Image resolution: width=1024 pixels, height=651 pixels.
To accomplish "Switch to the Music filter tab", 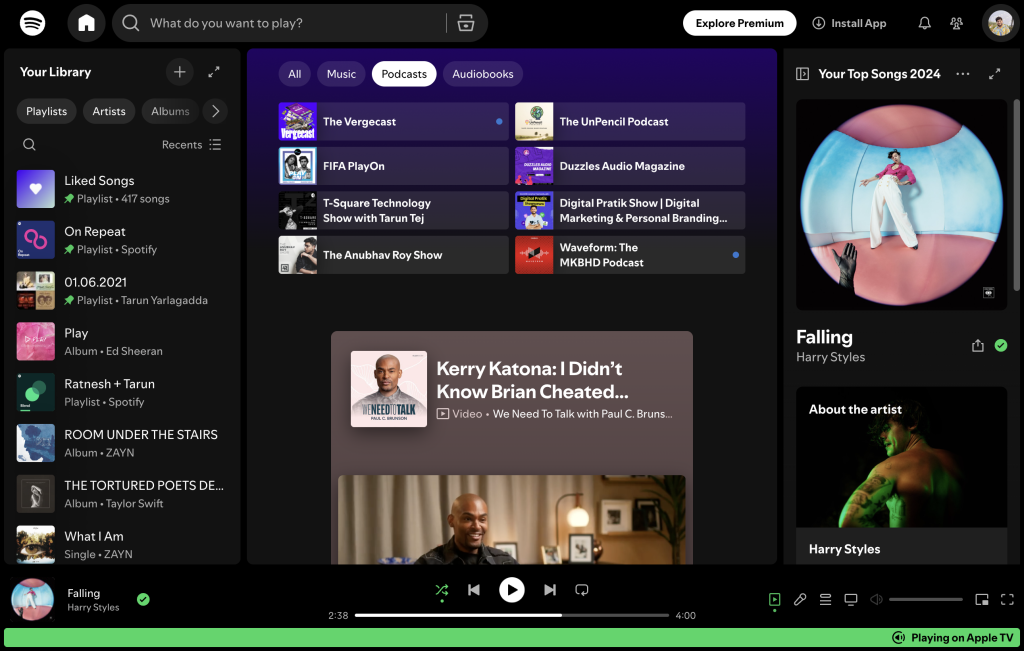I will pos(341,74).
